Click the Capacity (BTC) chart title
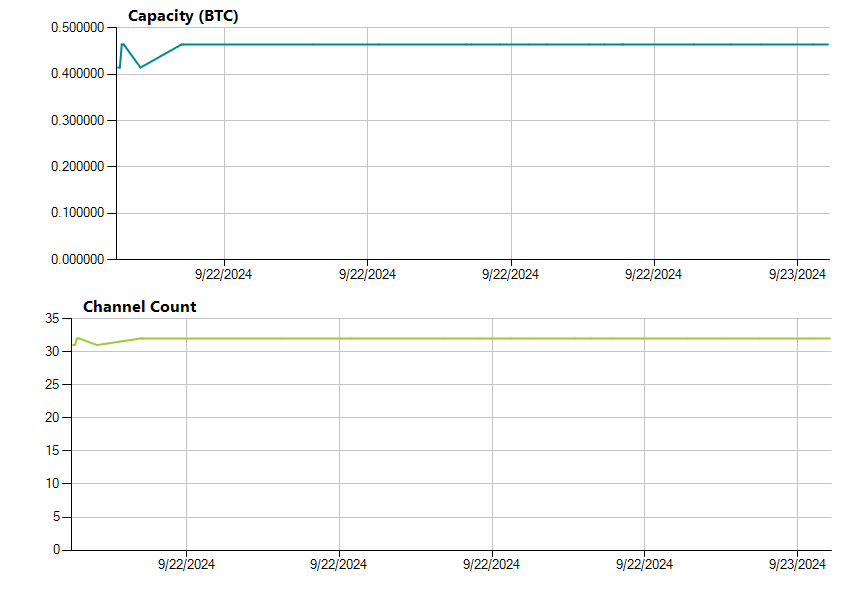The width and height of the screenshot is (860, 600). point(183,15)
